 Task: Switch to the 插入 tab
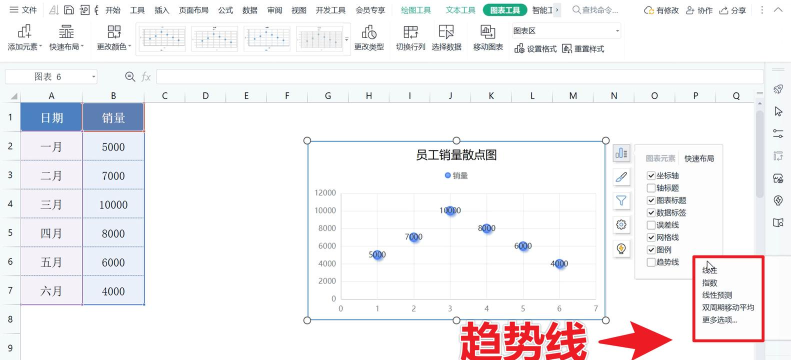(161, 10)
